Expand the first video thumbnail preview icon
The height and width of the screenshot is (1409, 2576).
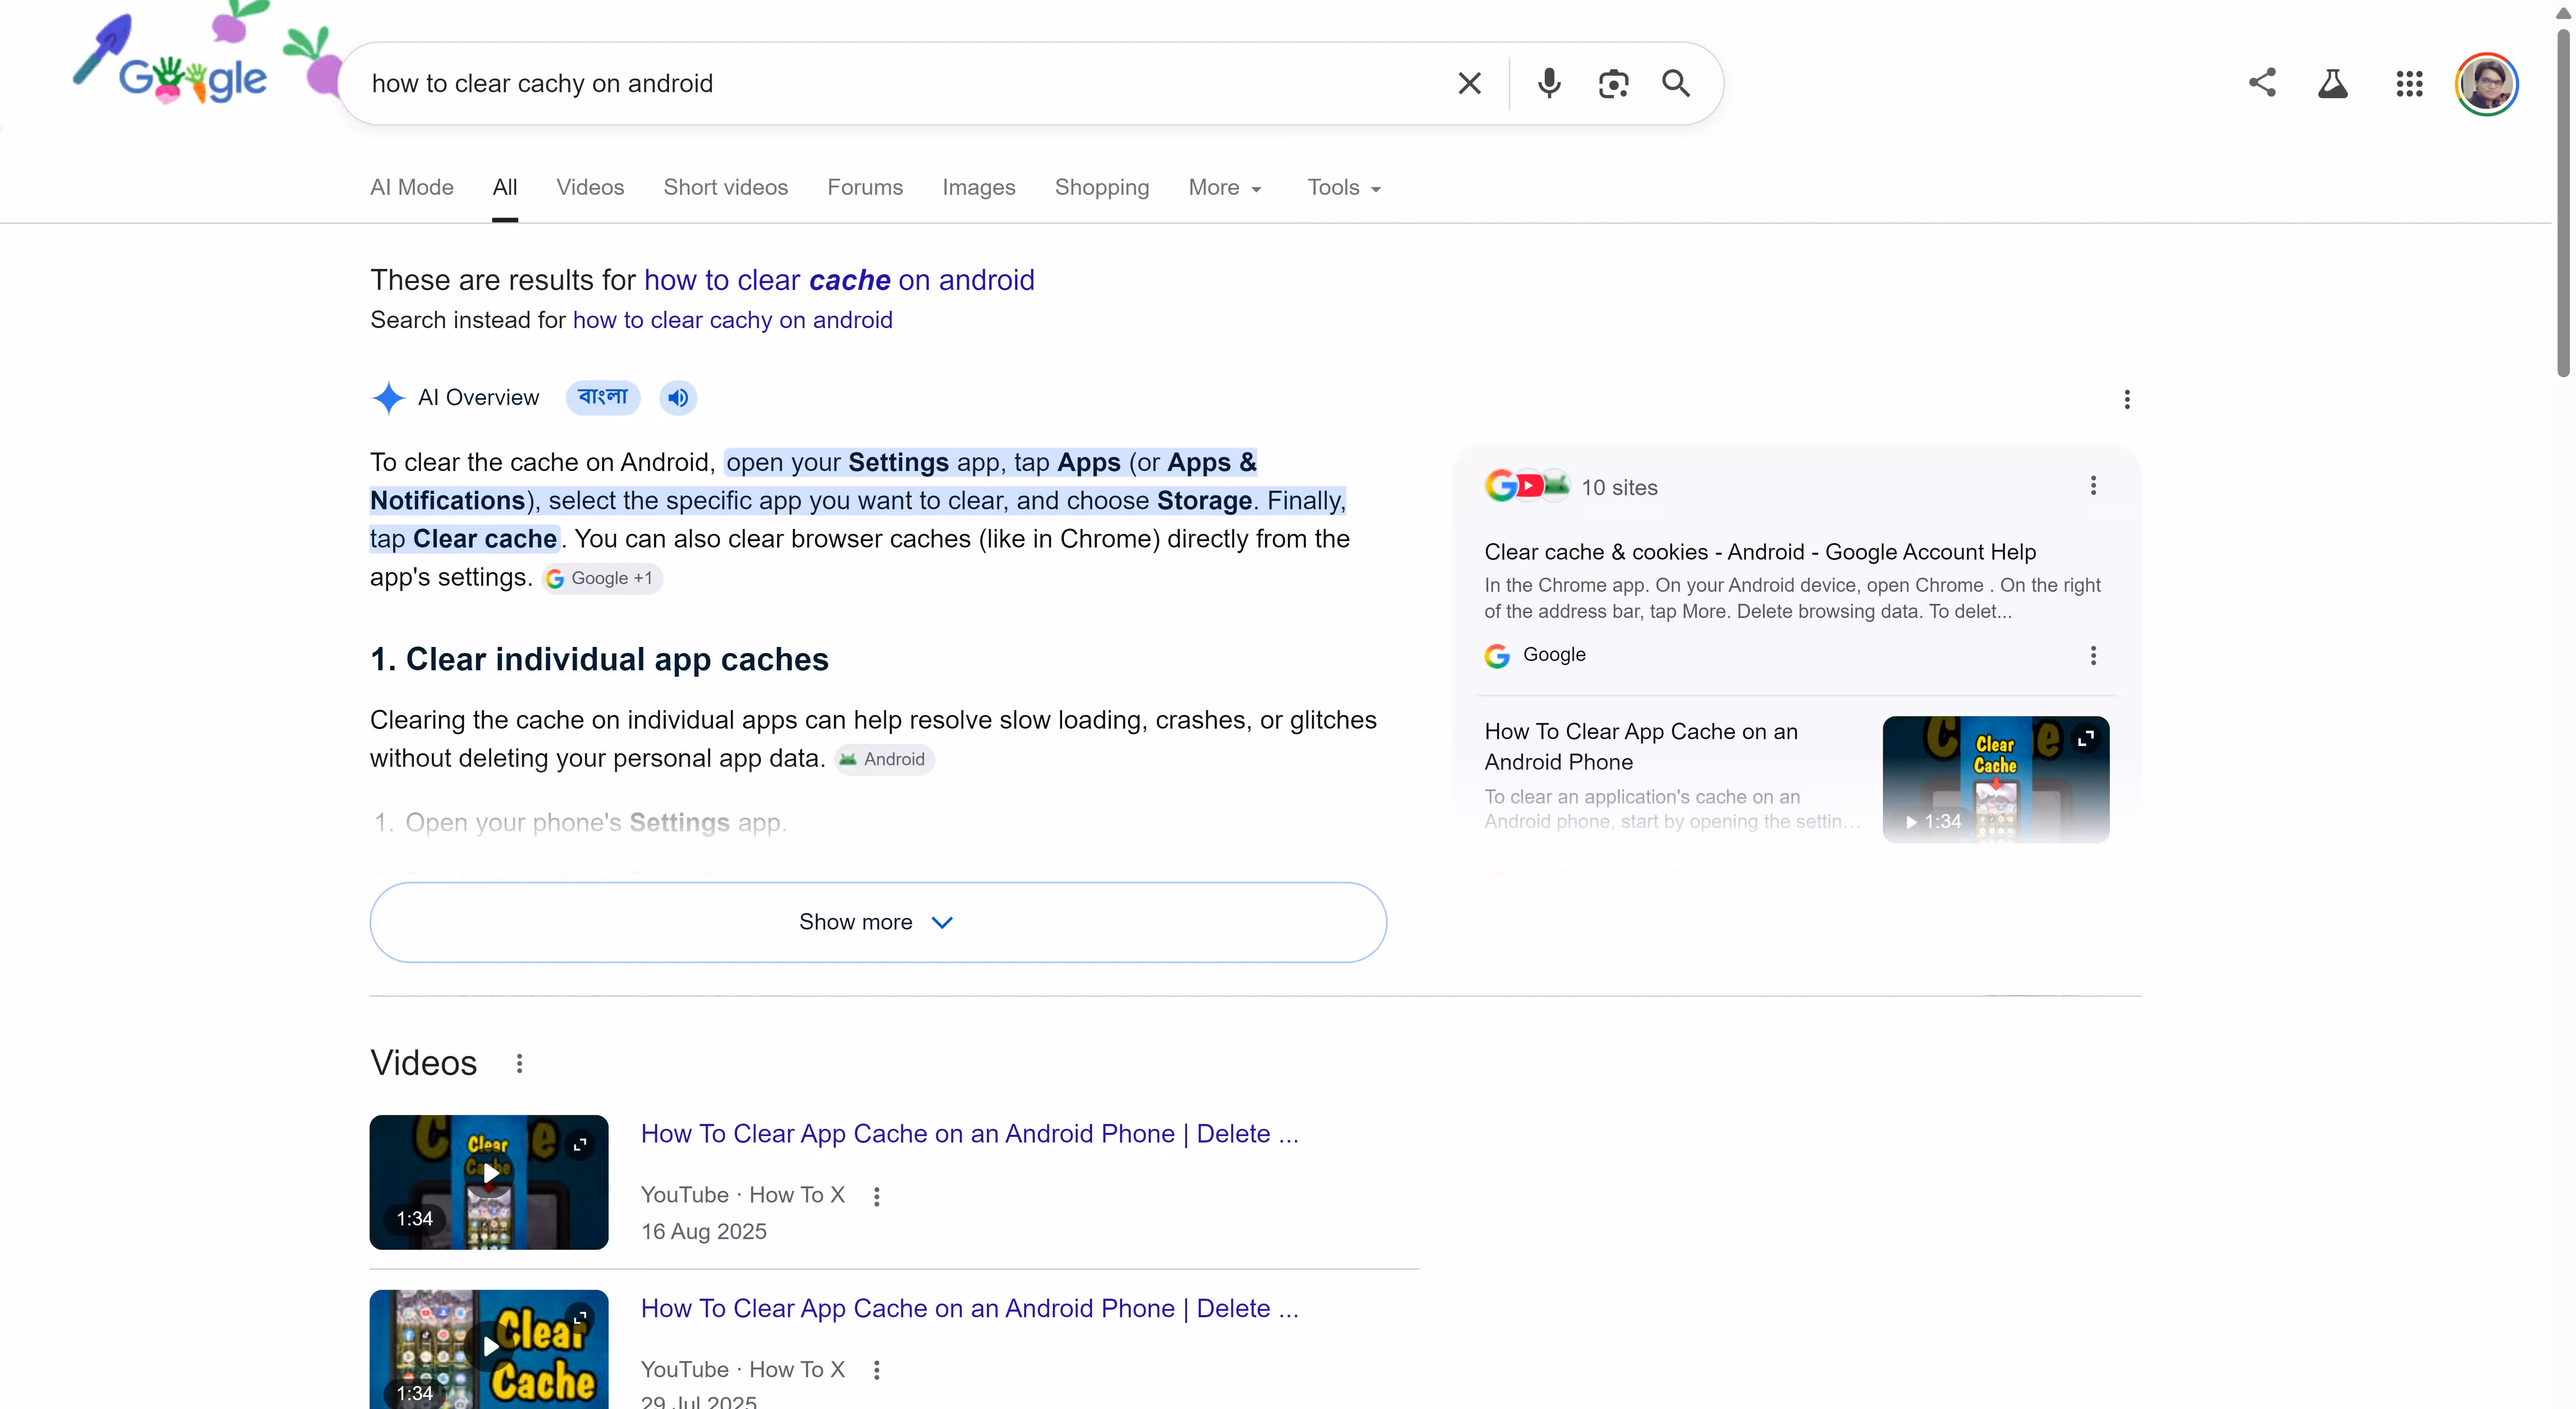click(580, 1144)
